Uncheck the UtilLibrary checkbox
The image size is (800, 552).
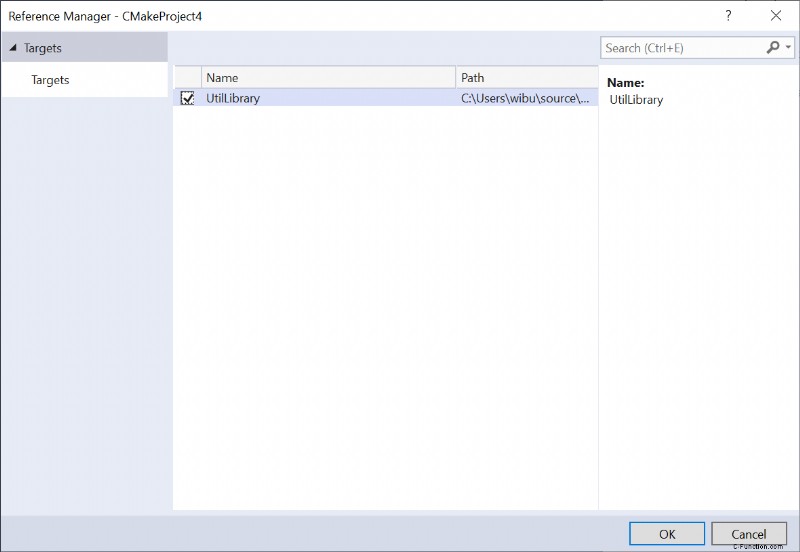(187, 98)
